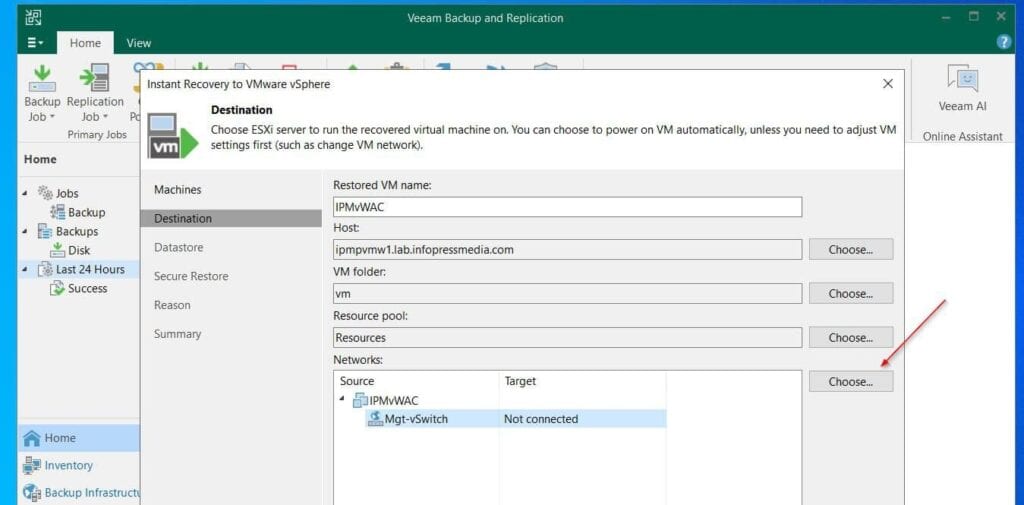The image size is (1024, 505).
Task: Click the Veeam logo icon in title bar
Action: tap(33, 18)
